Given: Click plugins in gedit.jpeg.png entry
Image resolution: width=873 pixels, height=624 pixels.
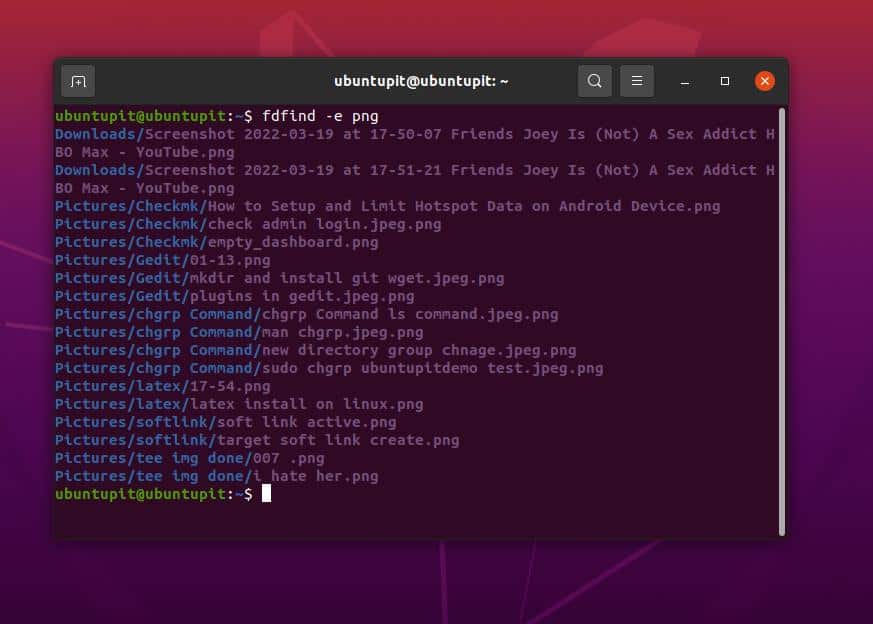Looking at the screenshot, I should coord(234,296).
